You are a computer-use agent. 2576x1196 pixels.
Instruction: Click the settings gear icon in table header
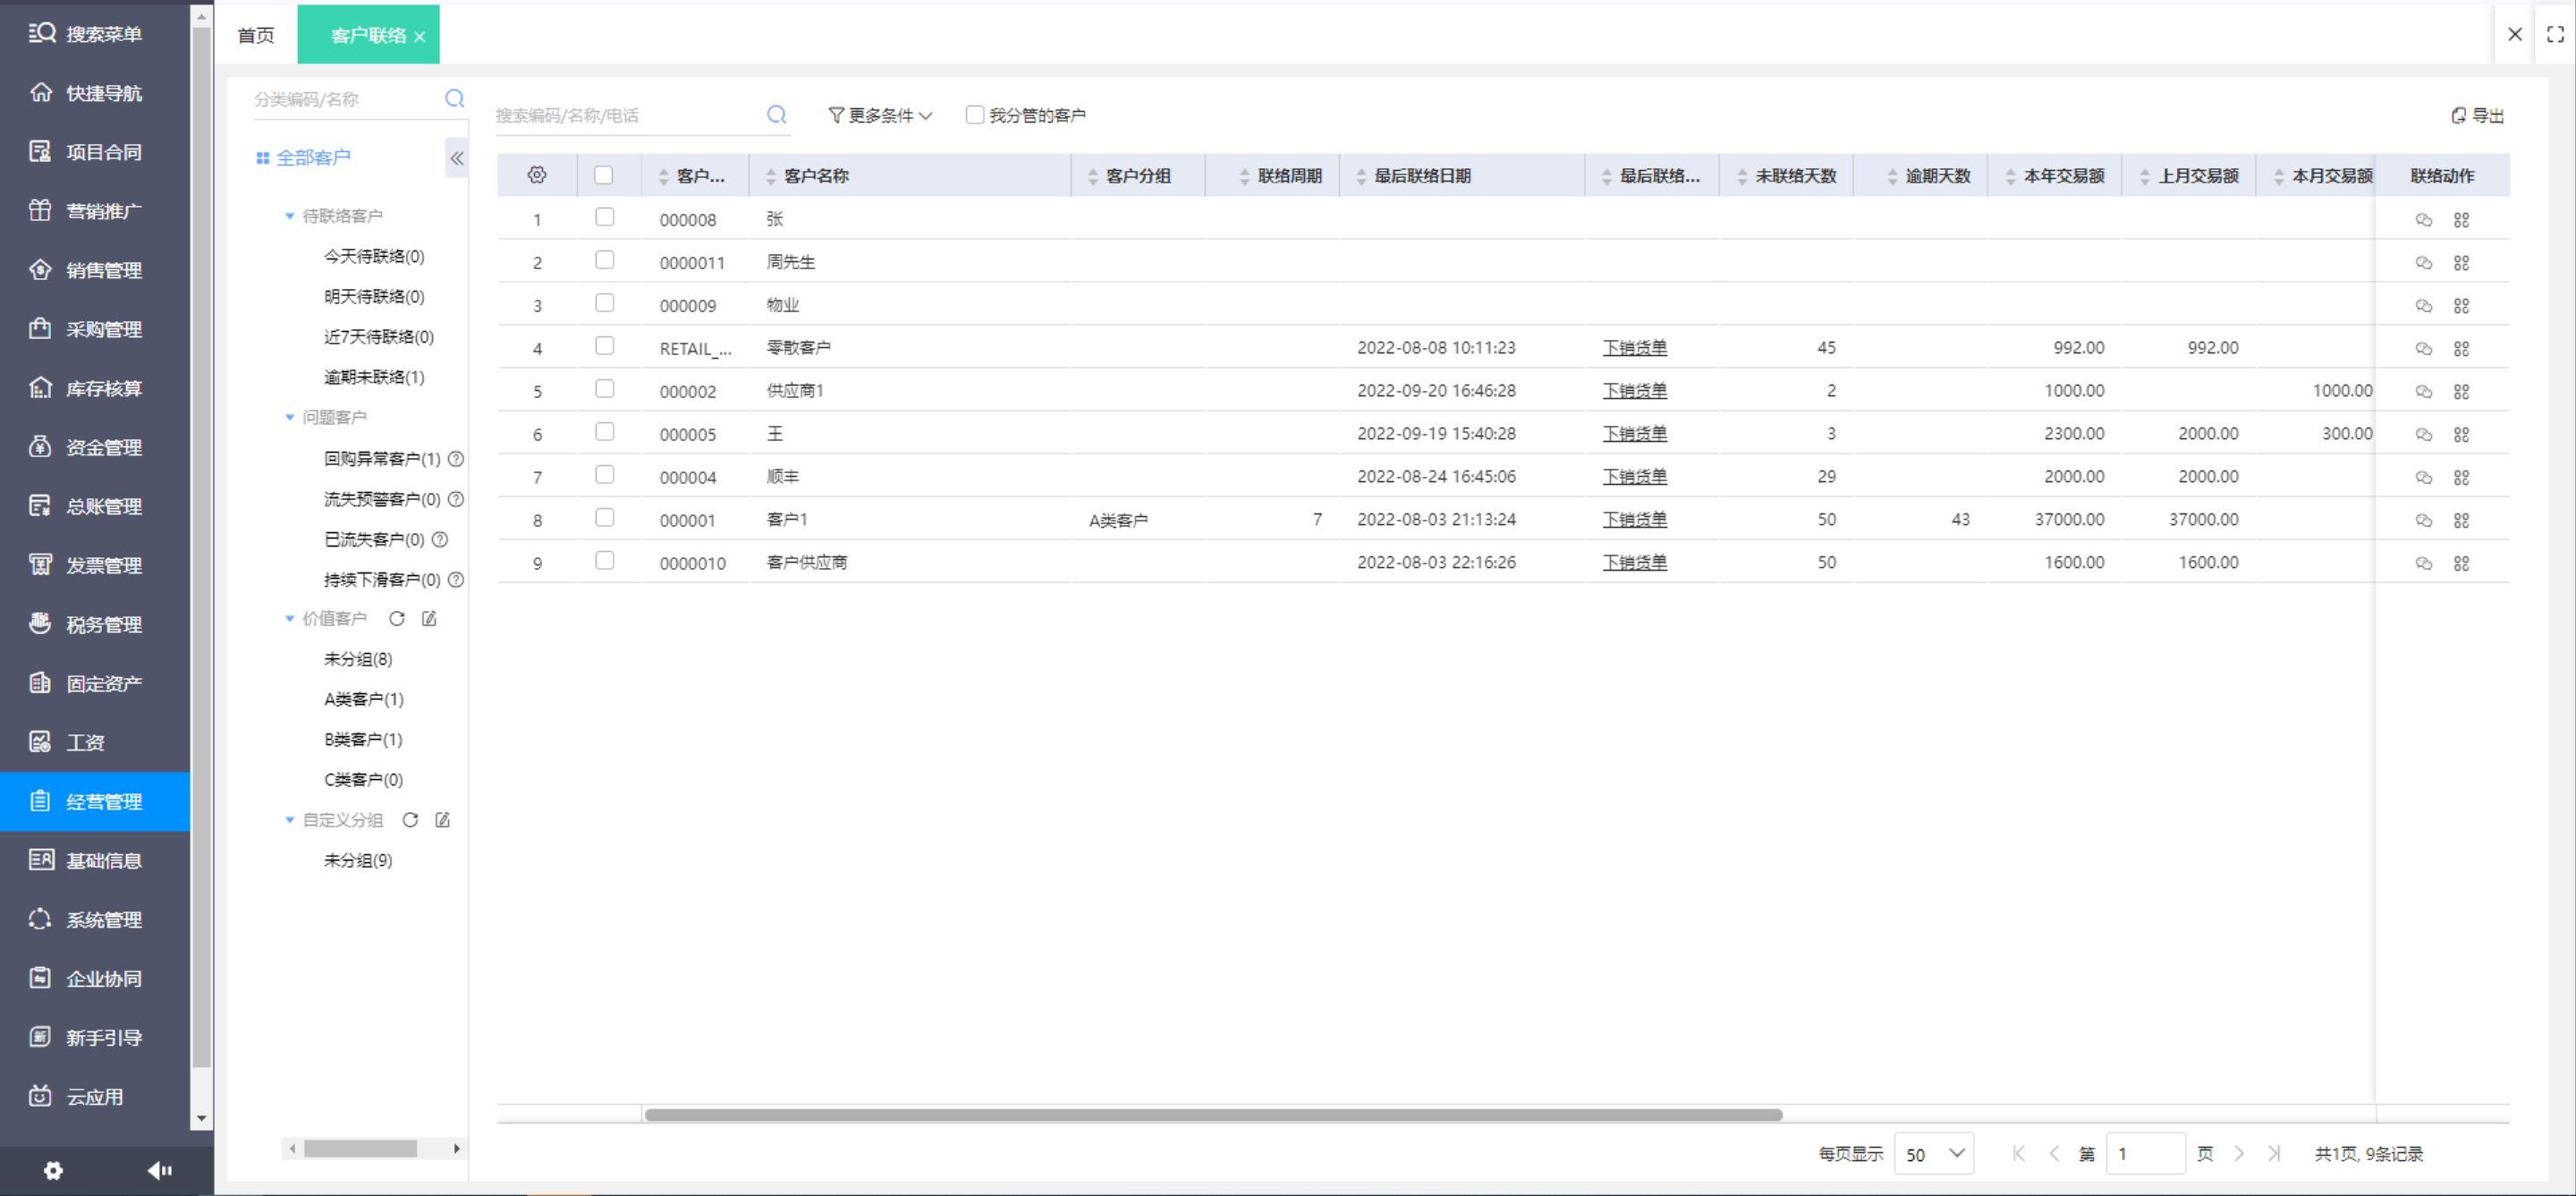coord(538,176)
